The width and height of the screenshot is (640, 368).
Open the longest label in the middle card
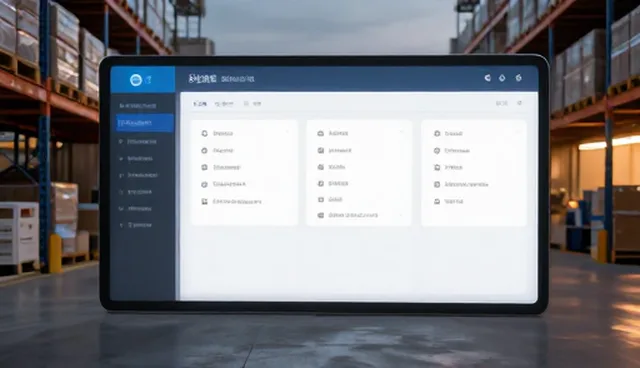point(353,215)
